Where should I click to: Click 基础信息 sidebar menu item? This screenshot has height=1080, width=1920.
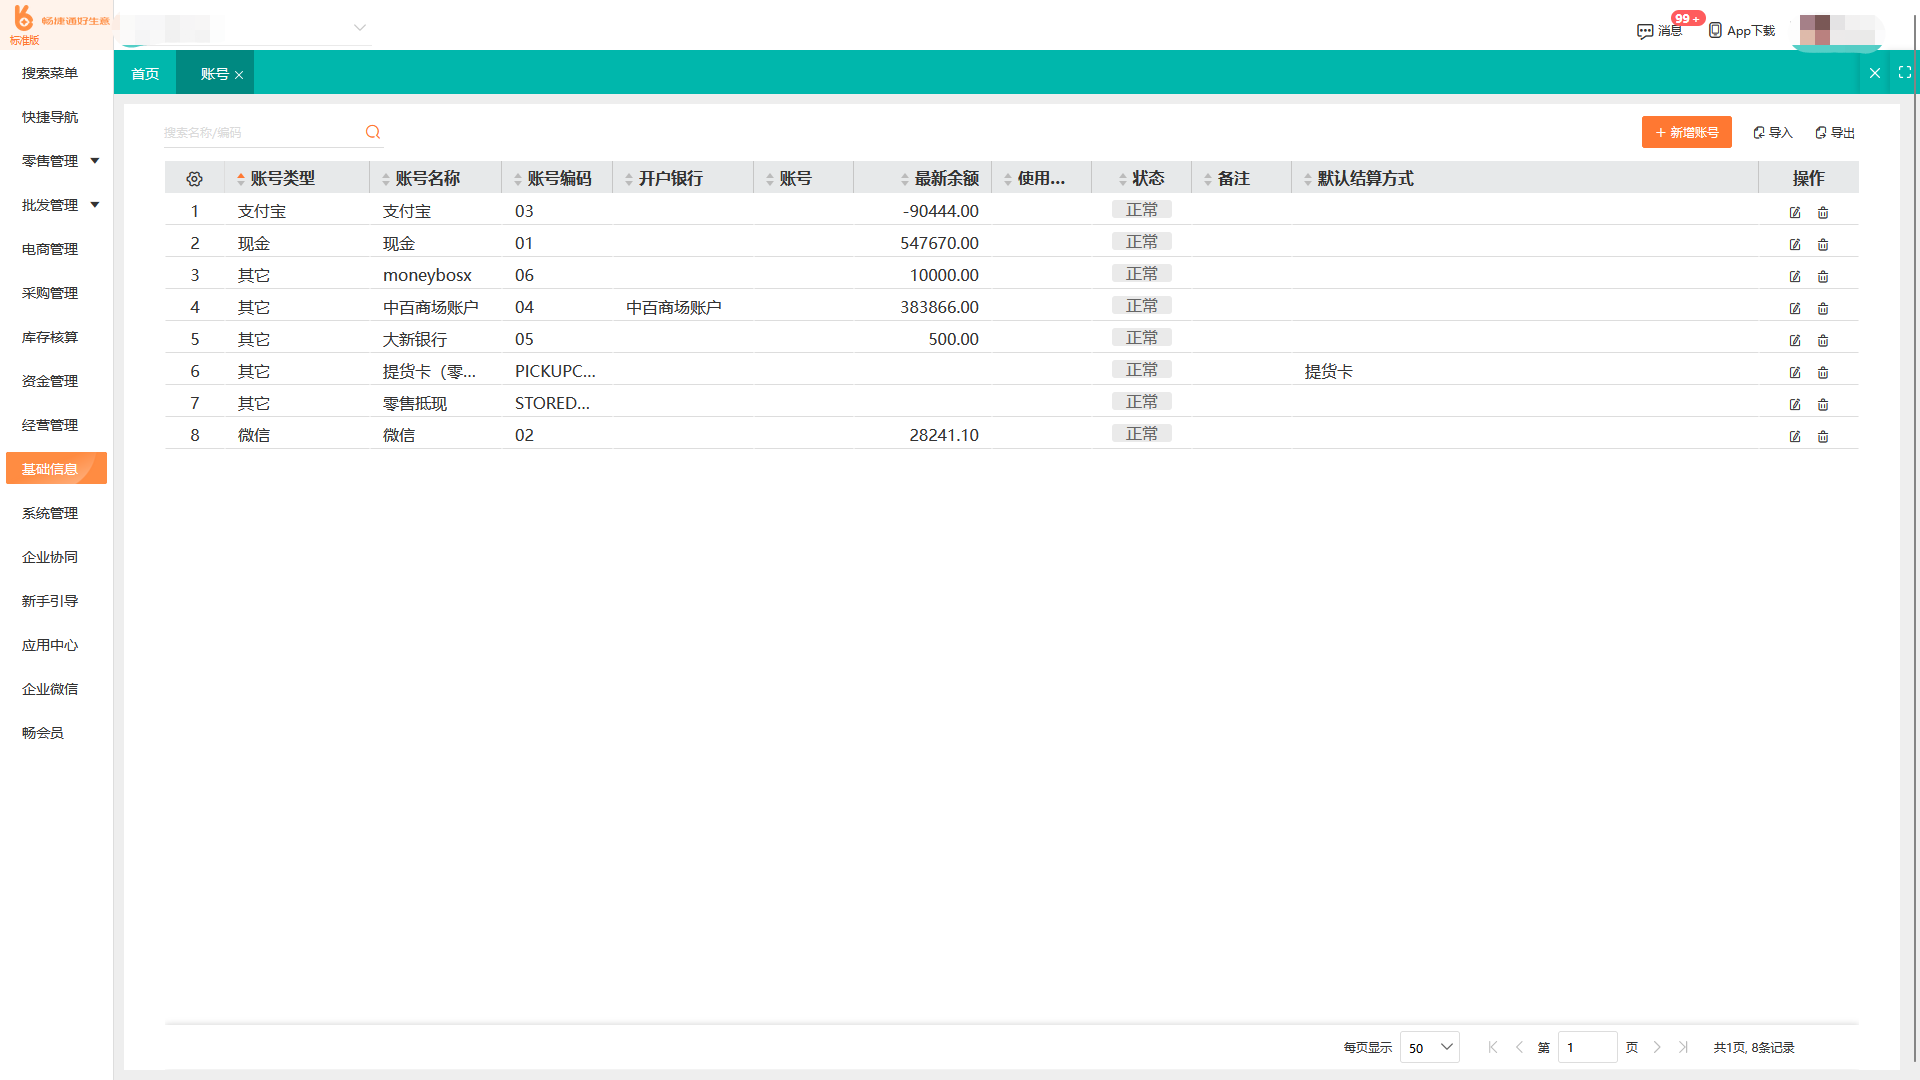pyautogui.click(x=51, y=468)
